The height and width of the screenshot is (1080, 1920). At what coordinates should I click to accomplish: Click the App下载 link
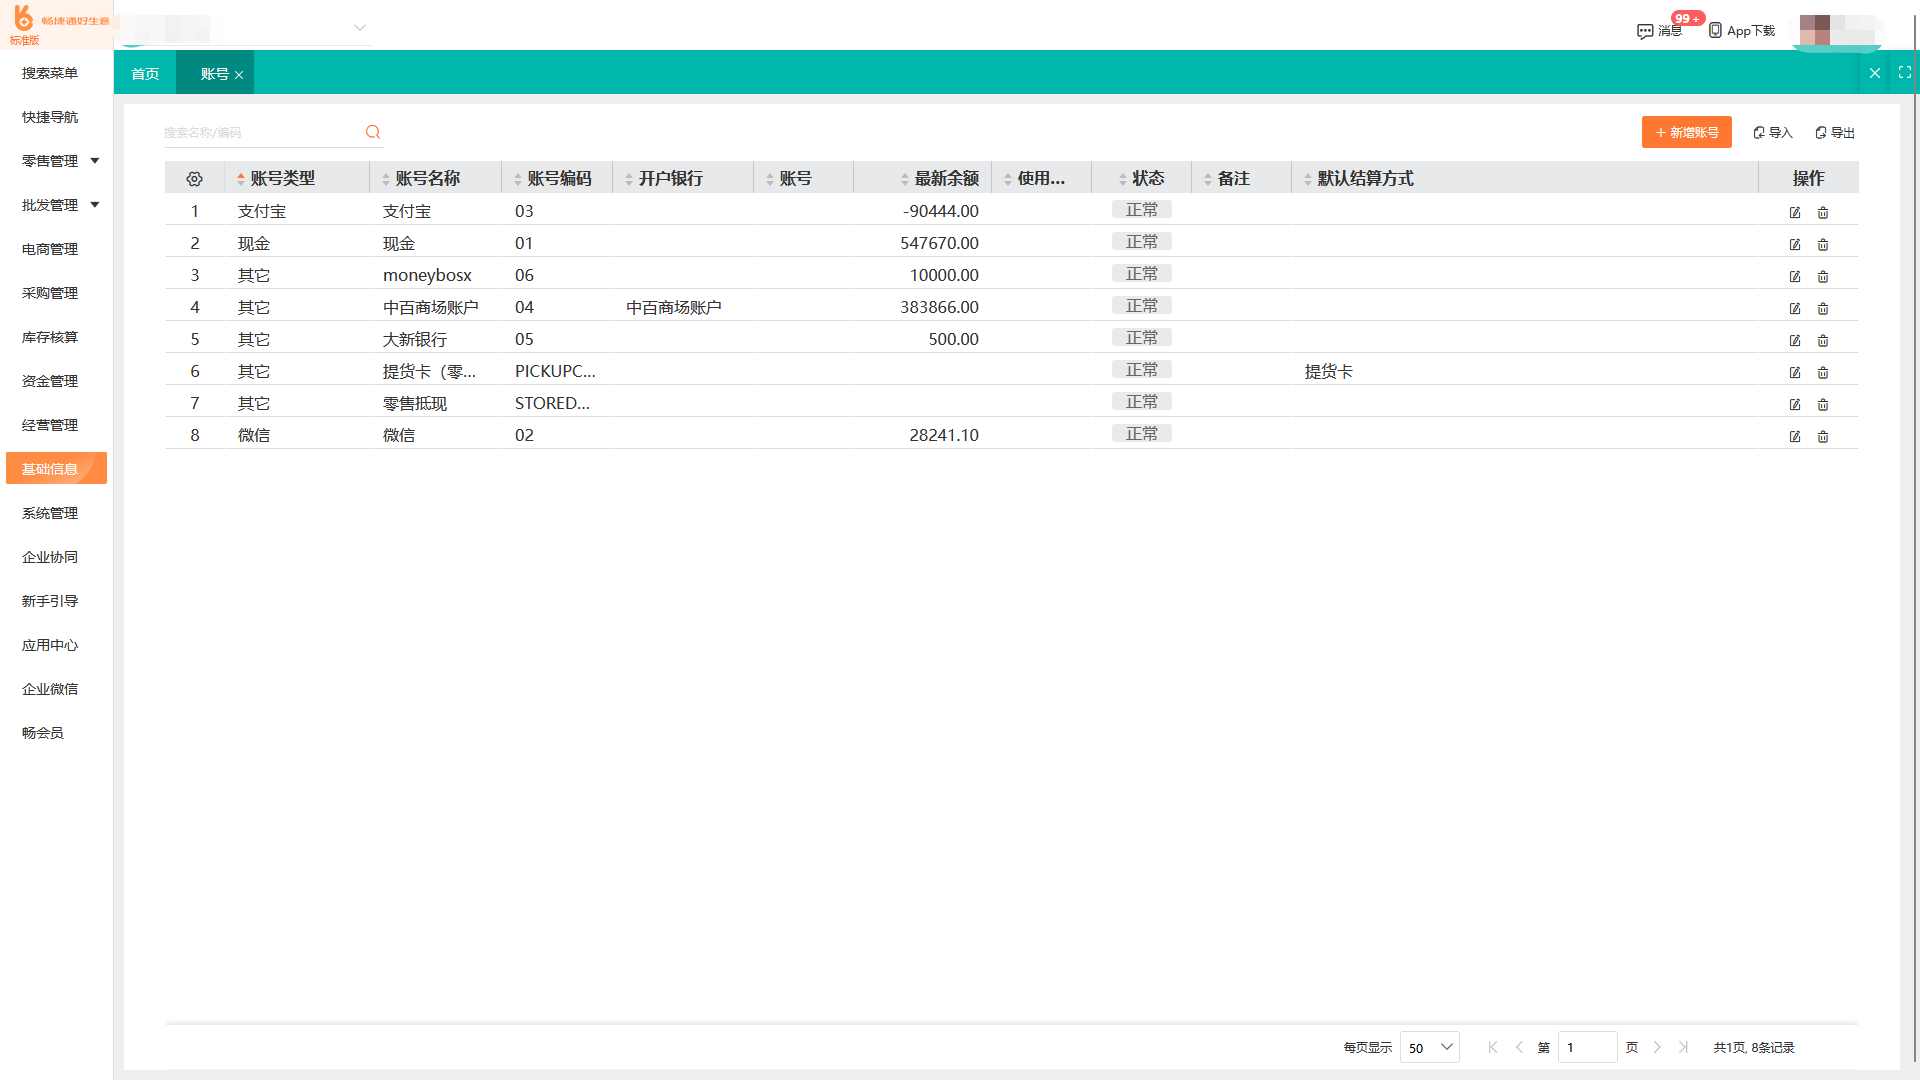[1742, 29]
